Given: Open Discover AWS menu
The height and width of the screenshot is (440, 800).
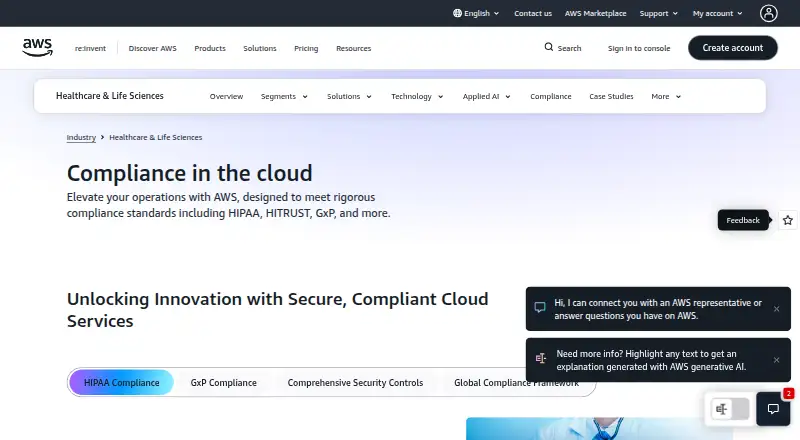Looking at the screenshot, I should [x=153, y=48].
